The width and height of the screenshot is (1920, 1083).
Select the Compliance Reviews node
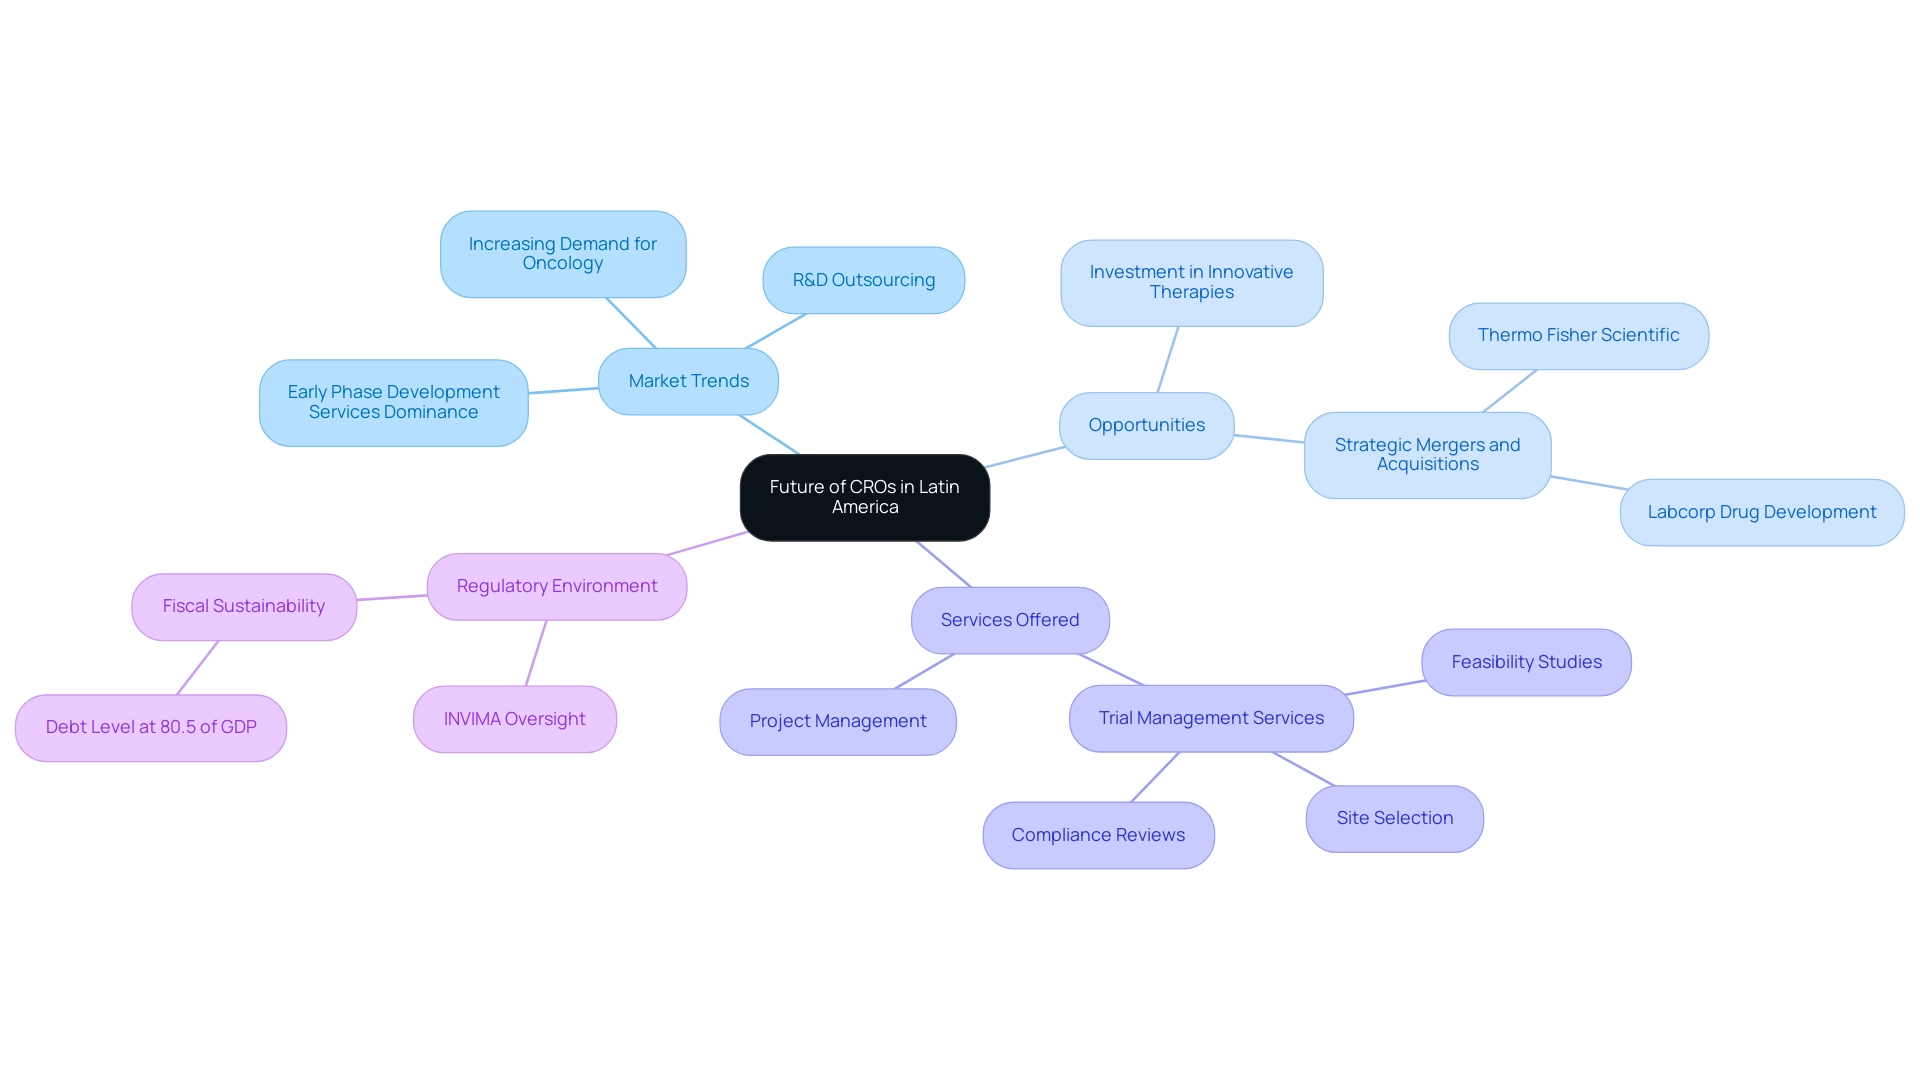click(x=1098, y=834)
